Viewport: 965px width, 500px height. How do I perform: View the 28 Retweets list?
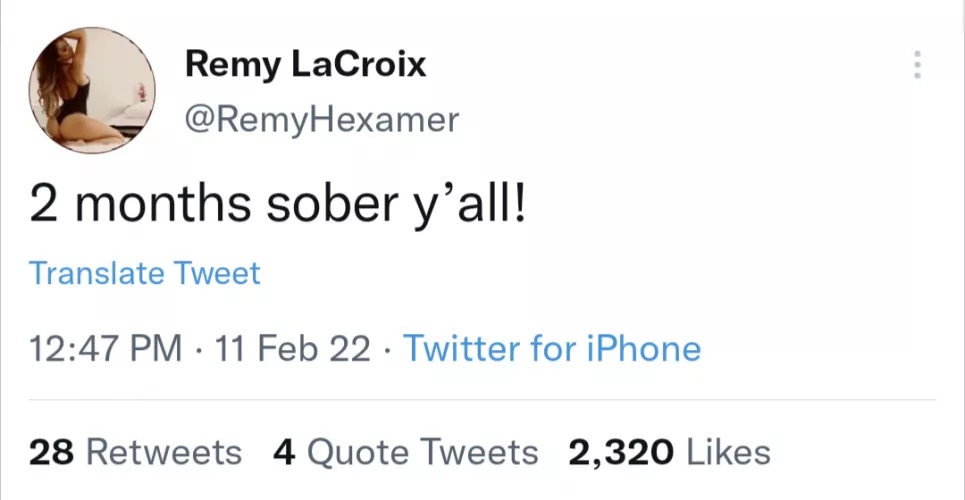point(135,452)
